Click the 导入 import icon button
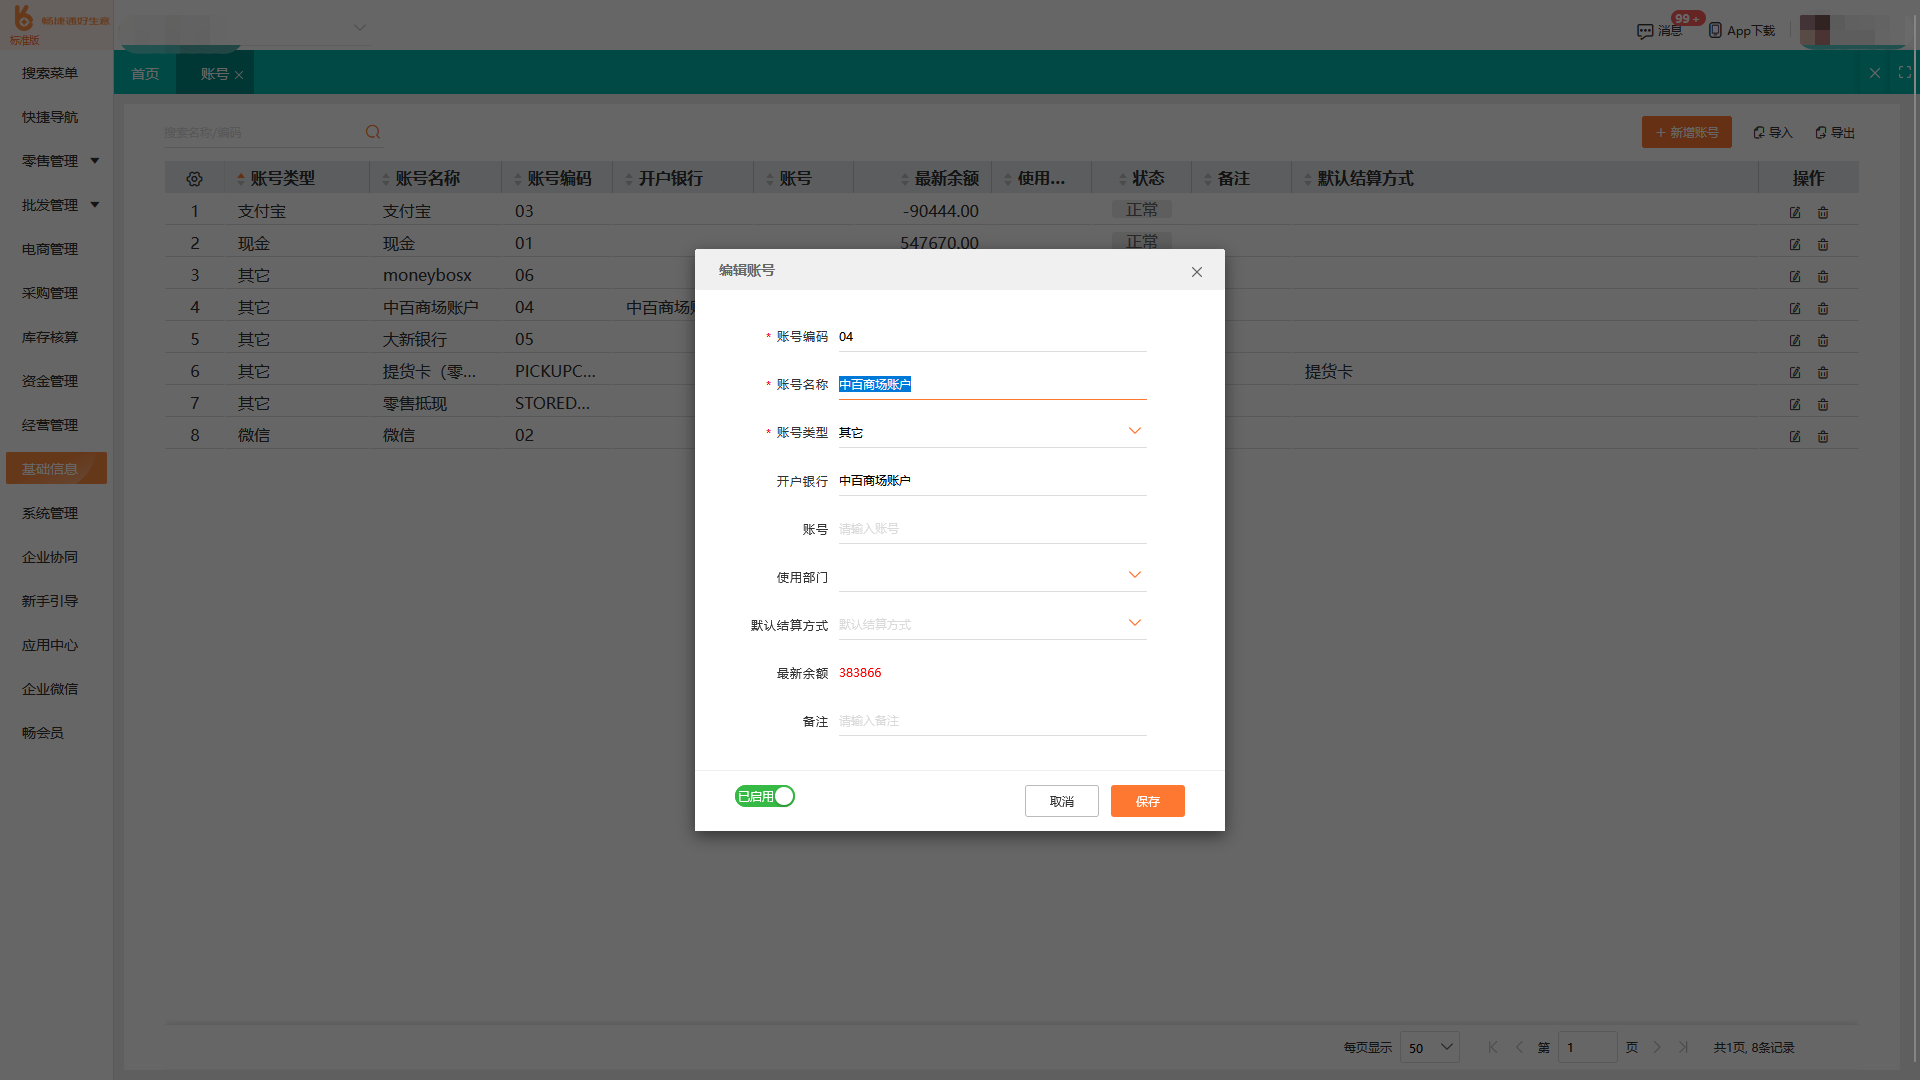 (x=1774, y=132)
